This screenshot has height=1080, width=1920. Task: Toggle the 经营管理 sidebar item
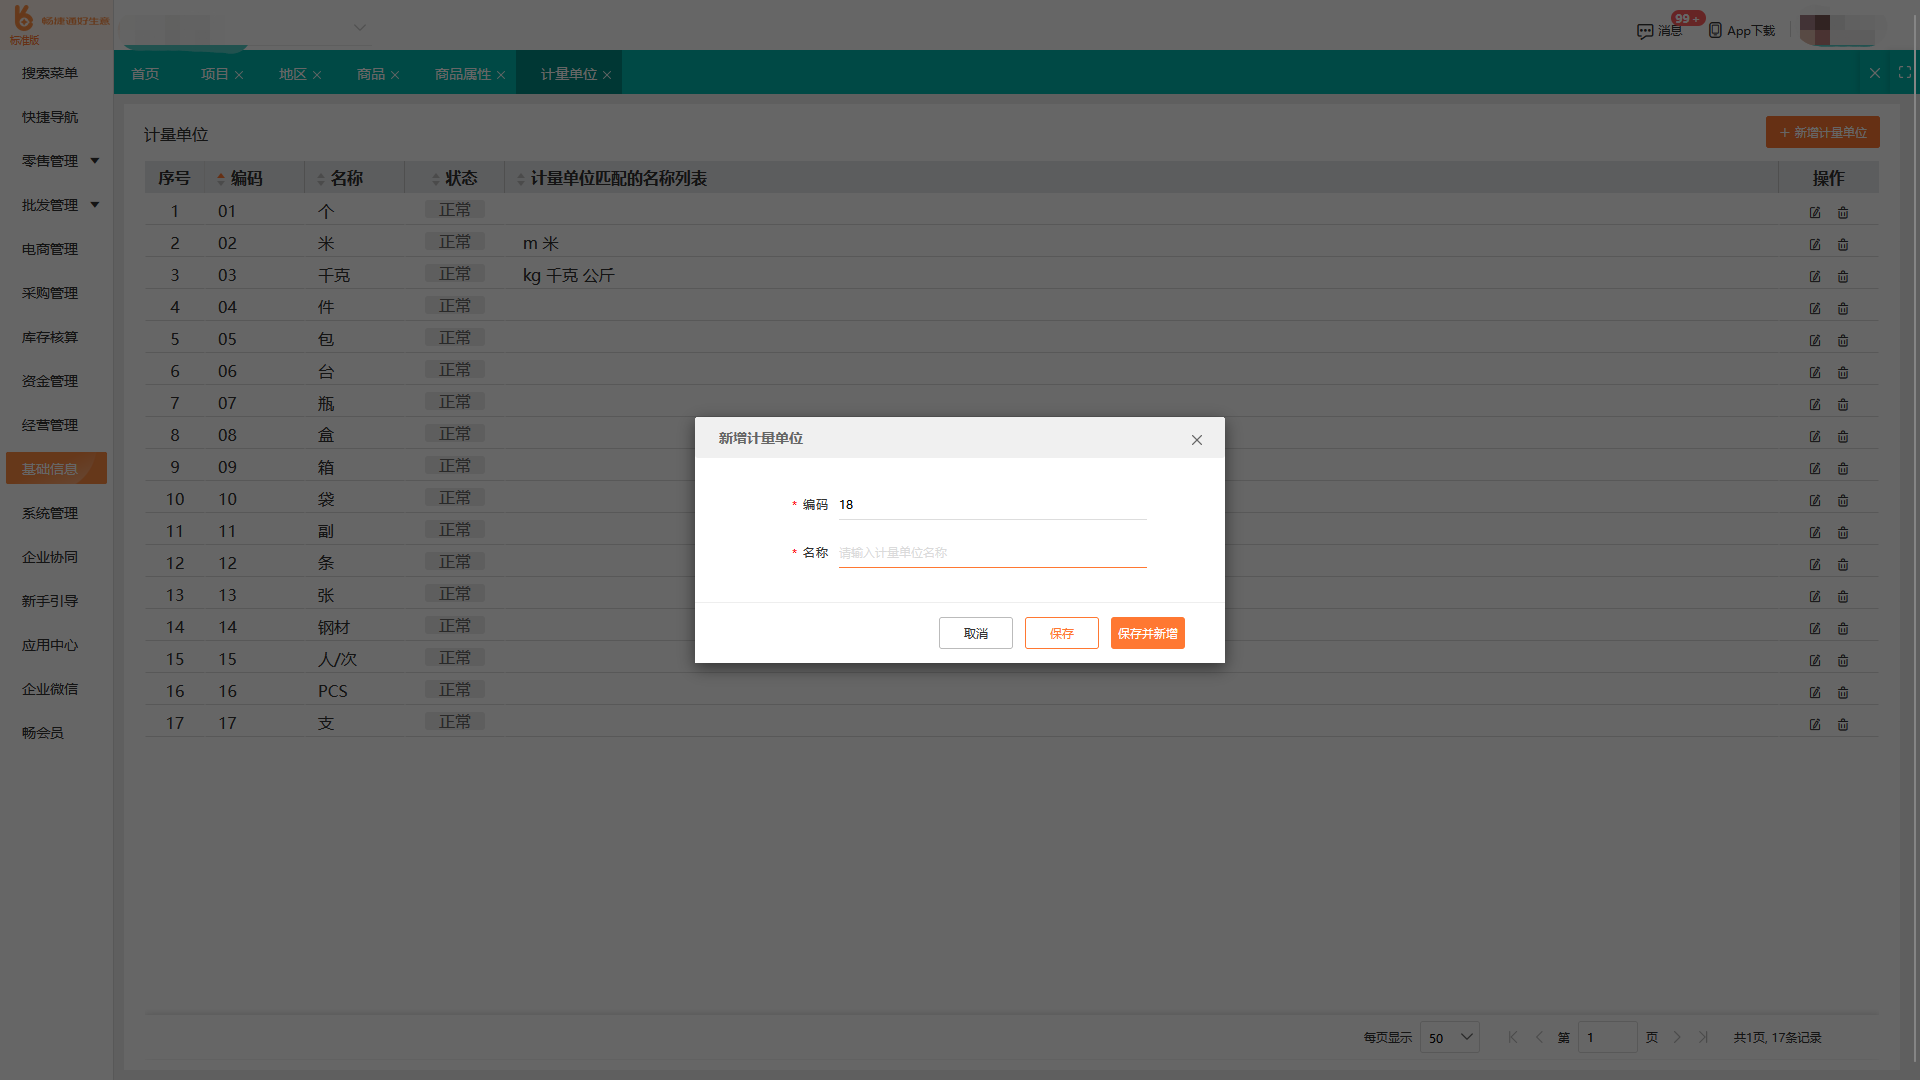(x=53, y=425)
